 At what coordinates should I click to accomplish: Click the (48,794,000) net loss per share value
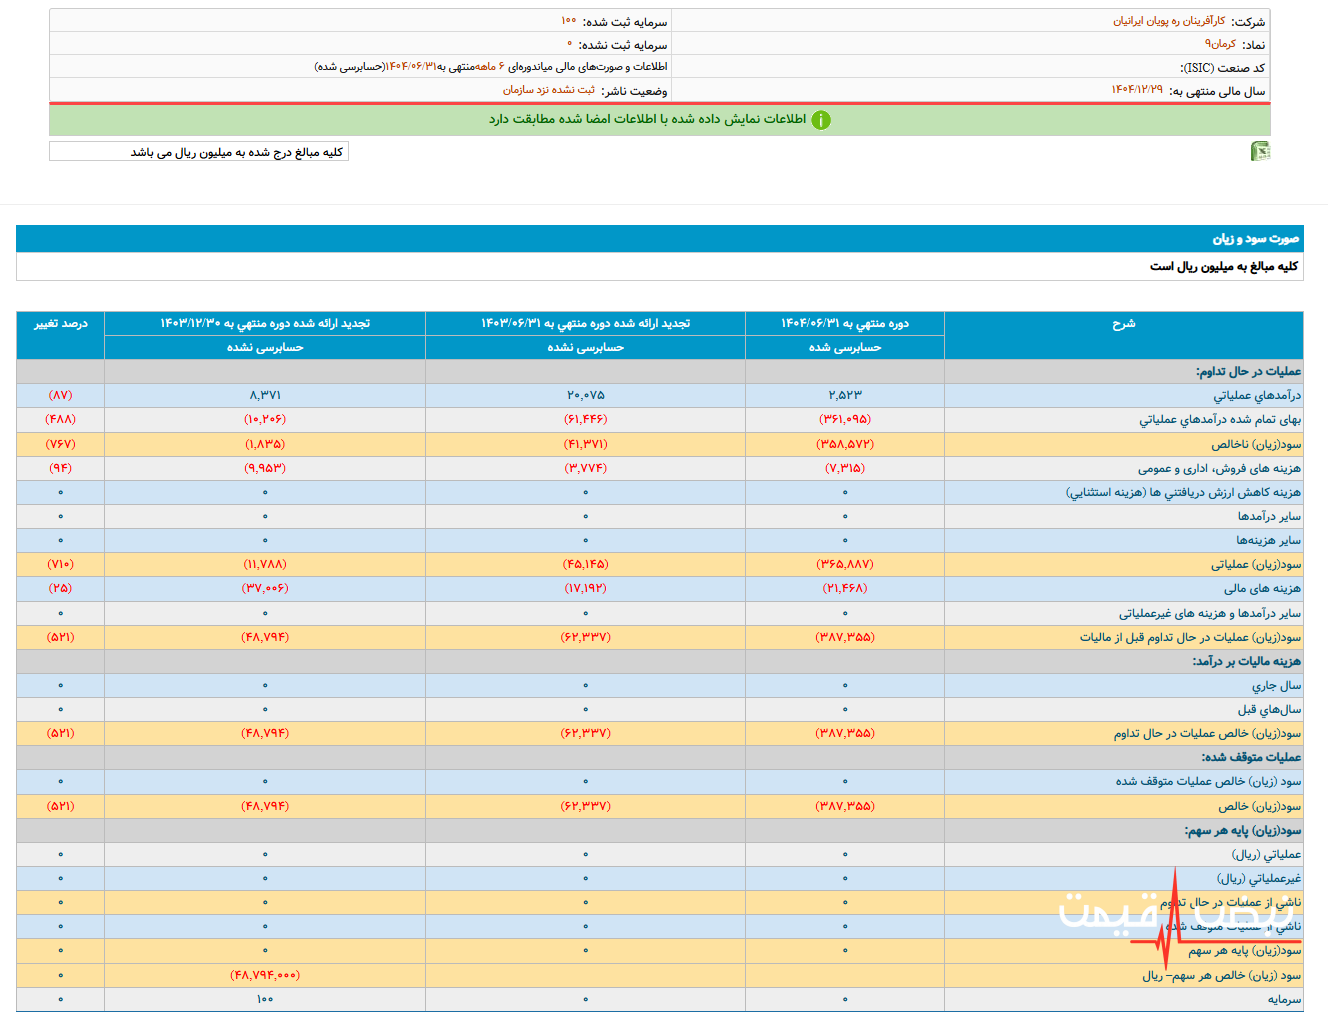tap(265, 975)
